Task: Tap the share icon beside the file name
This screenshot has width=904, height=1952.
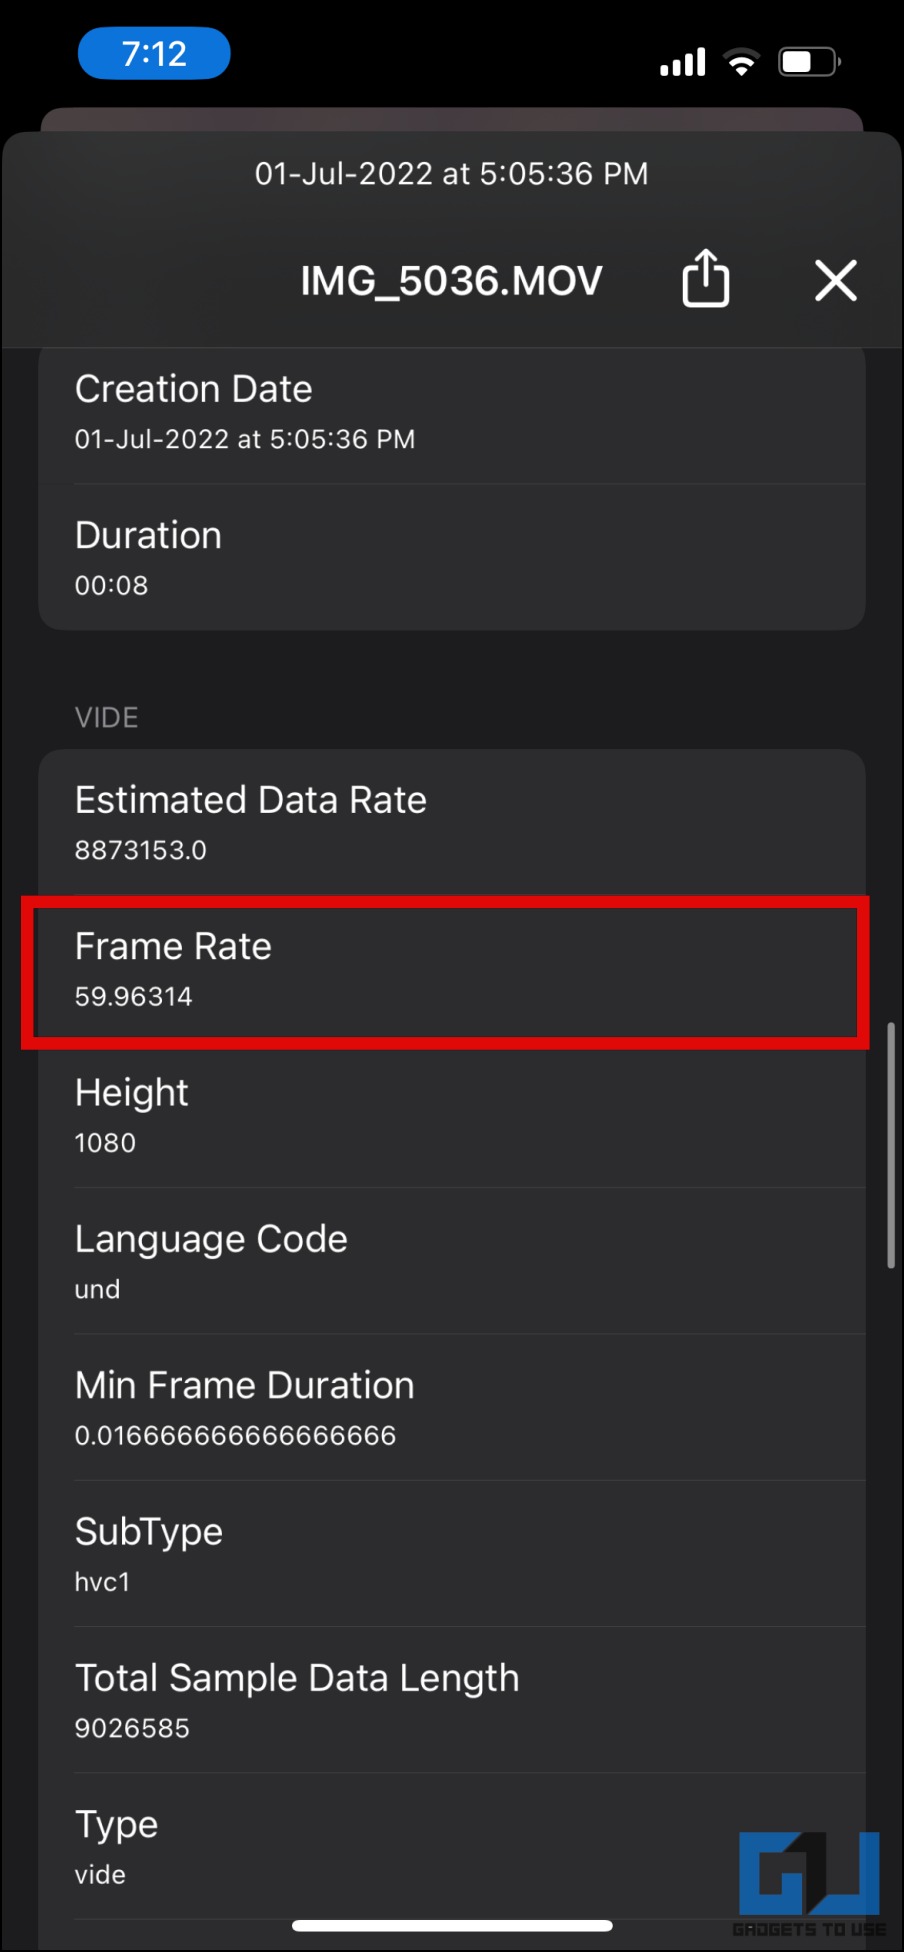Action: pos(706,279)
